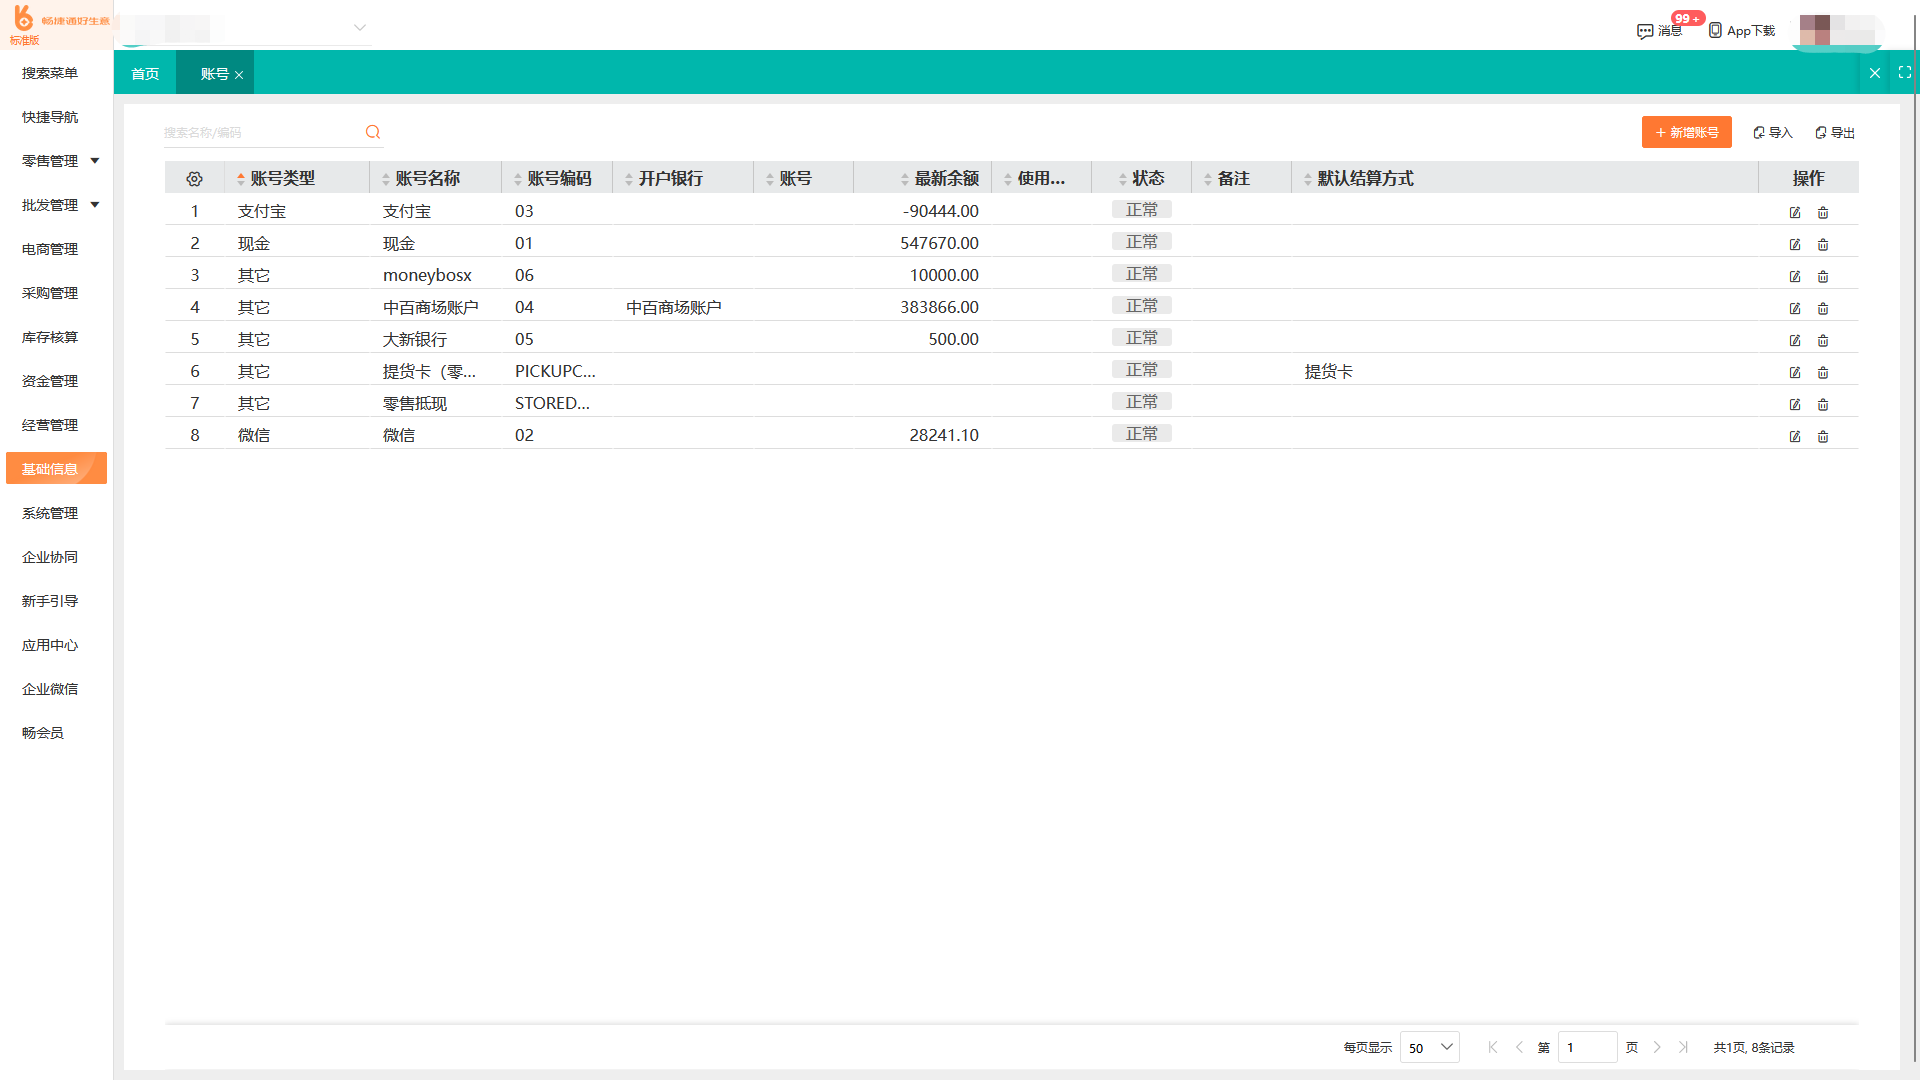Click the delete icon for 中百商场账户

(x=1824, y=307)
